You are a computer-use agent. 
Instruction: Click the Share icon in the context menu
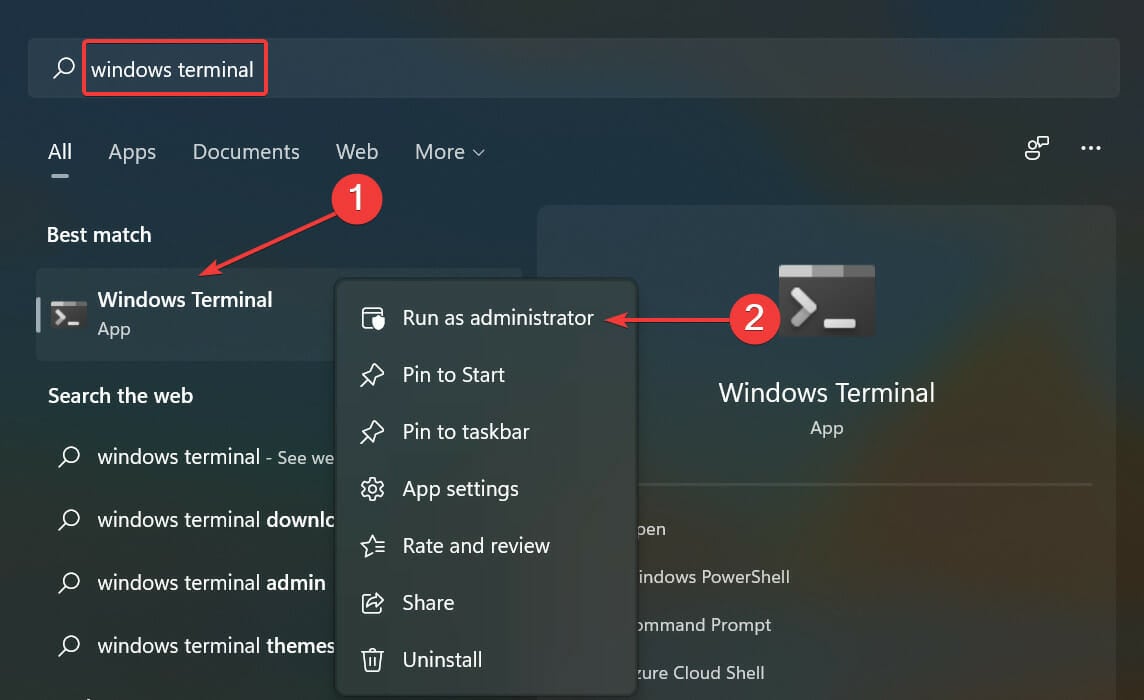[372, 602]
